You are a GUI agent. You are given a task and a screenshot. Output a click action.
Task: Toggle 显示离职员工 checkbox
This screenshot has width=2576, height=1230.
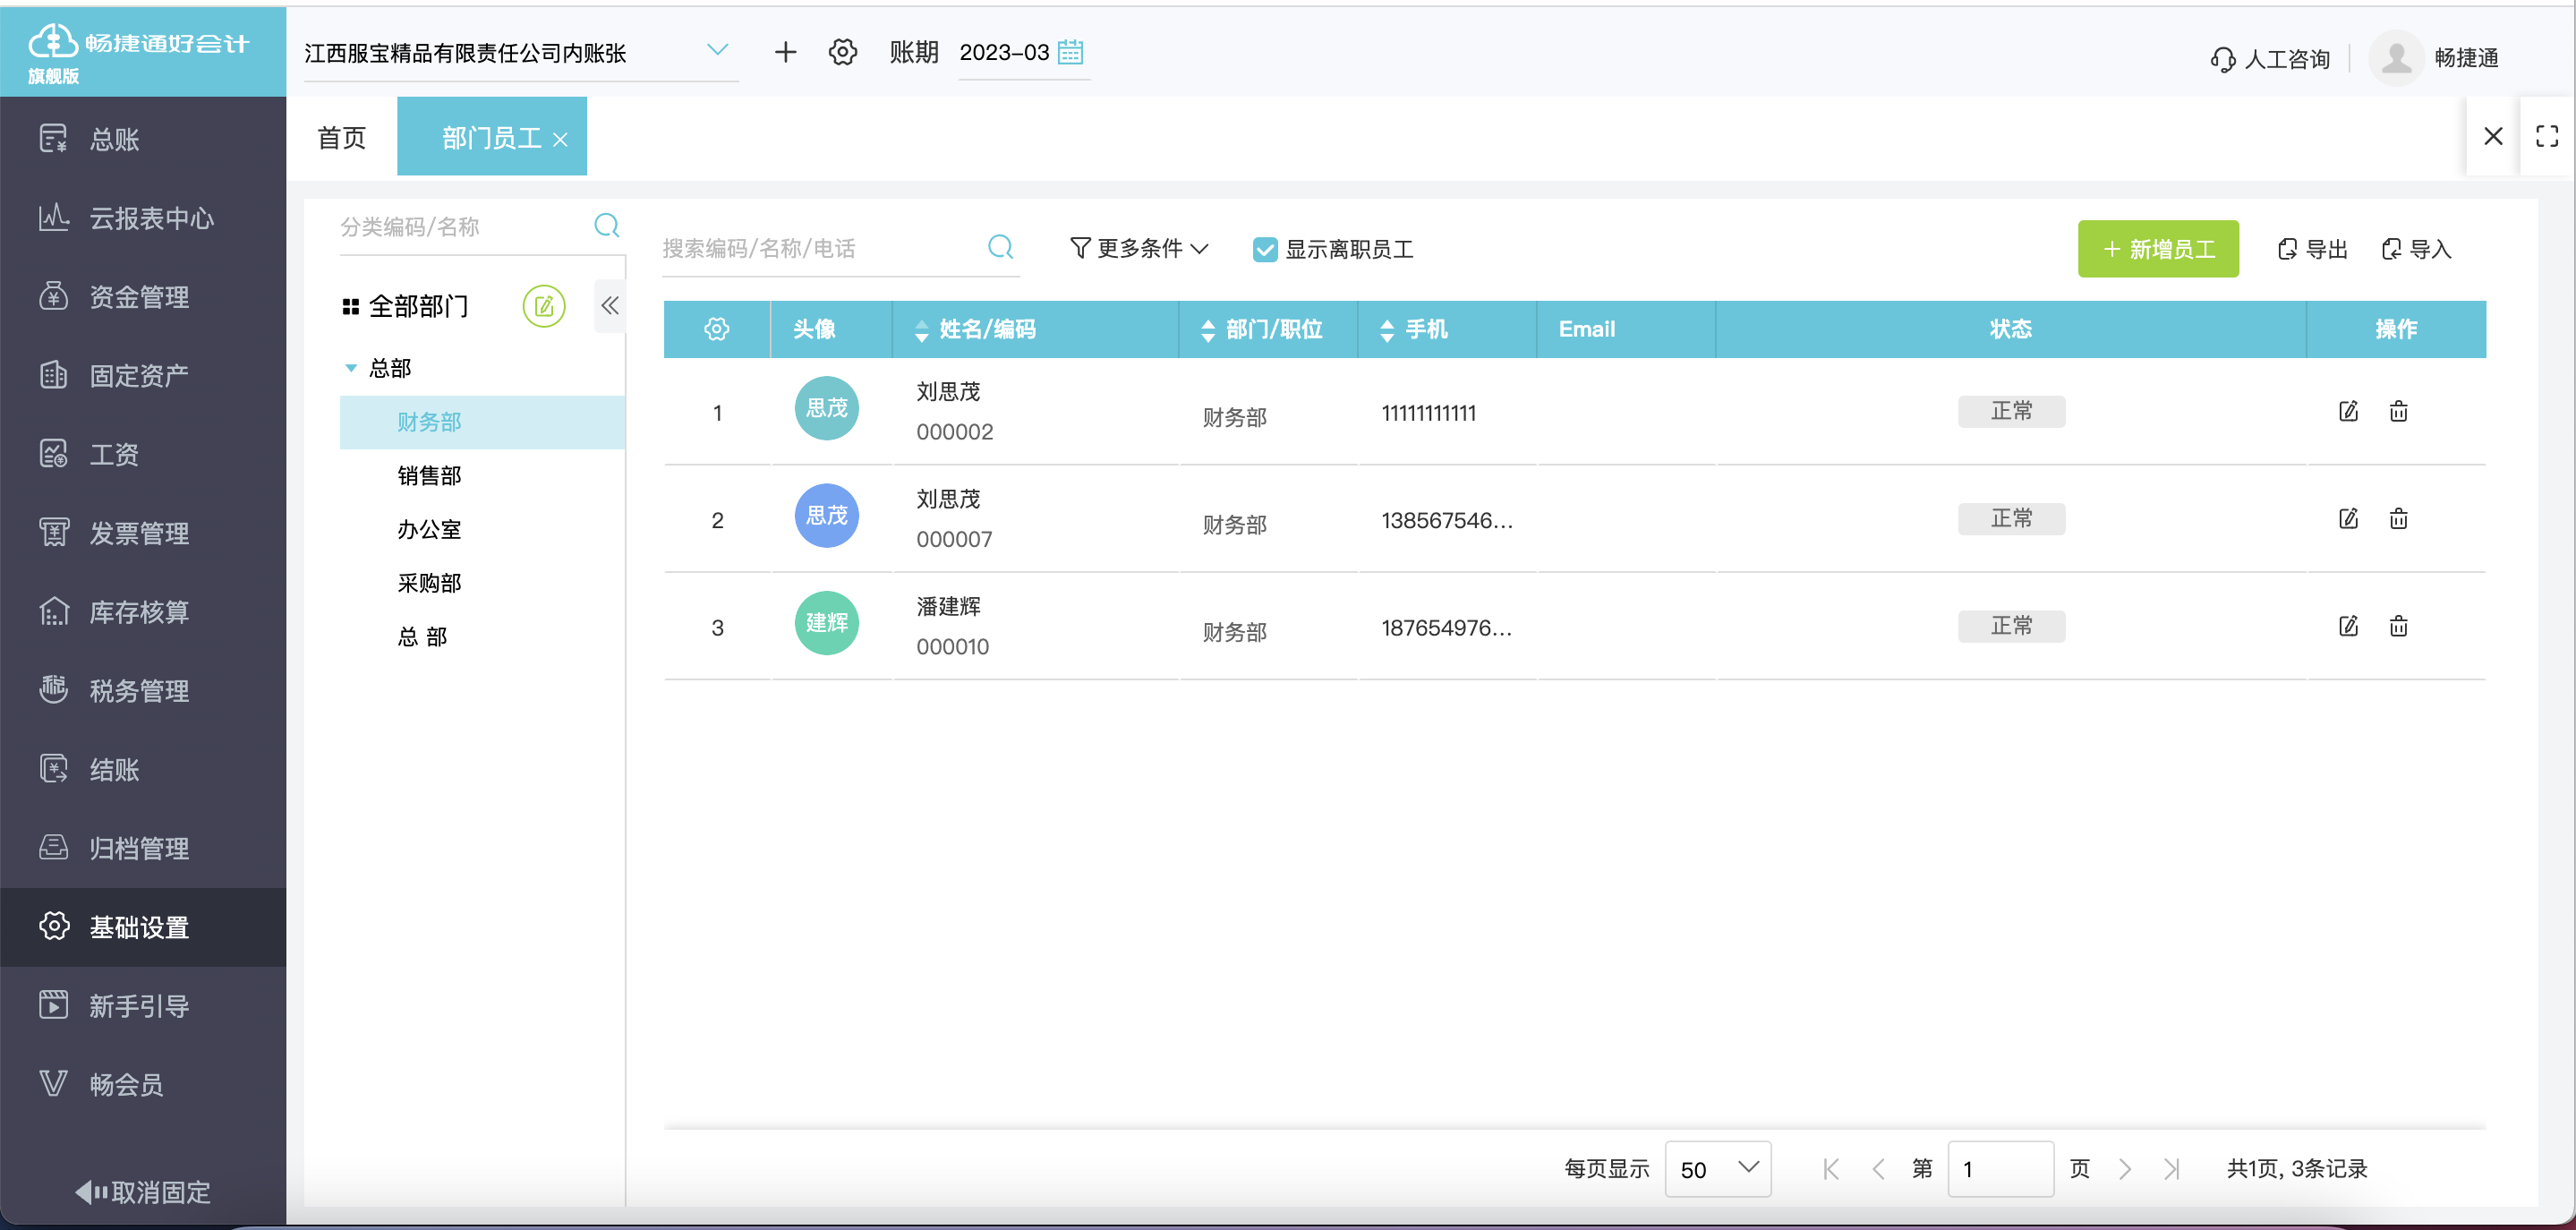tap(1267, 250)
